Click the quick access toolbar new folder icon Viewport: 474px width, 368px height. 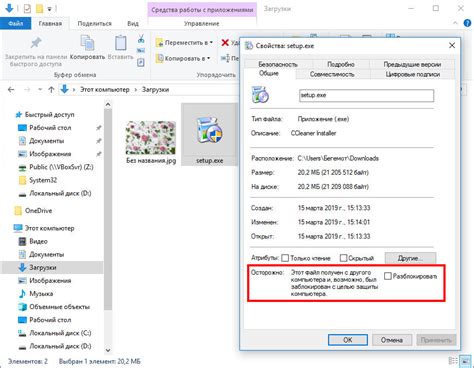pyautogui.click(x=39, y=8)
